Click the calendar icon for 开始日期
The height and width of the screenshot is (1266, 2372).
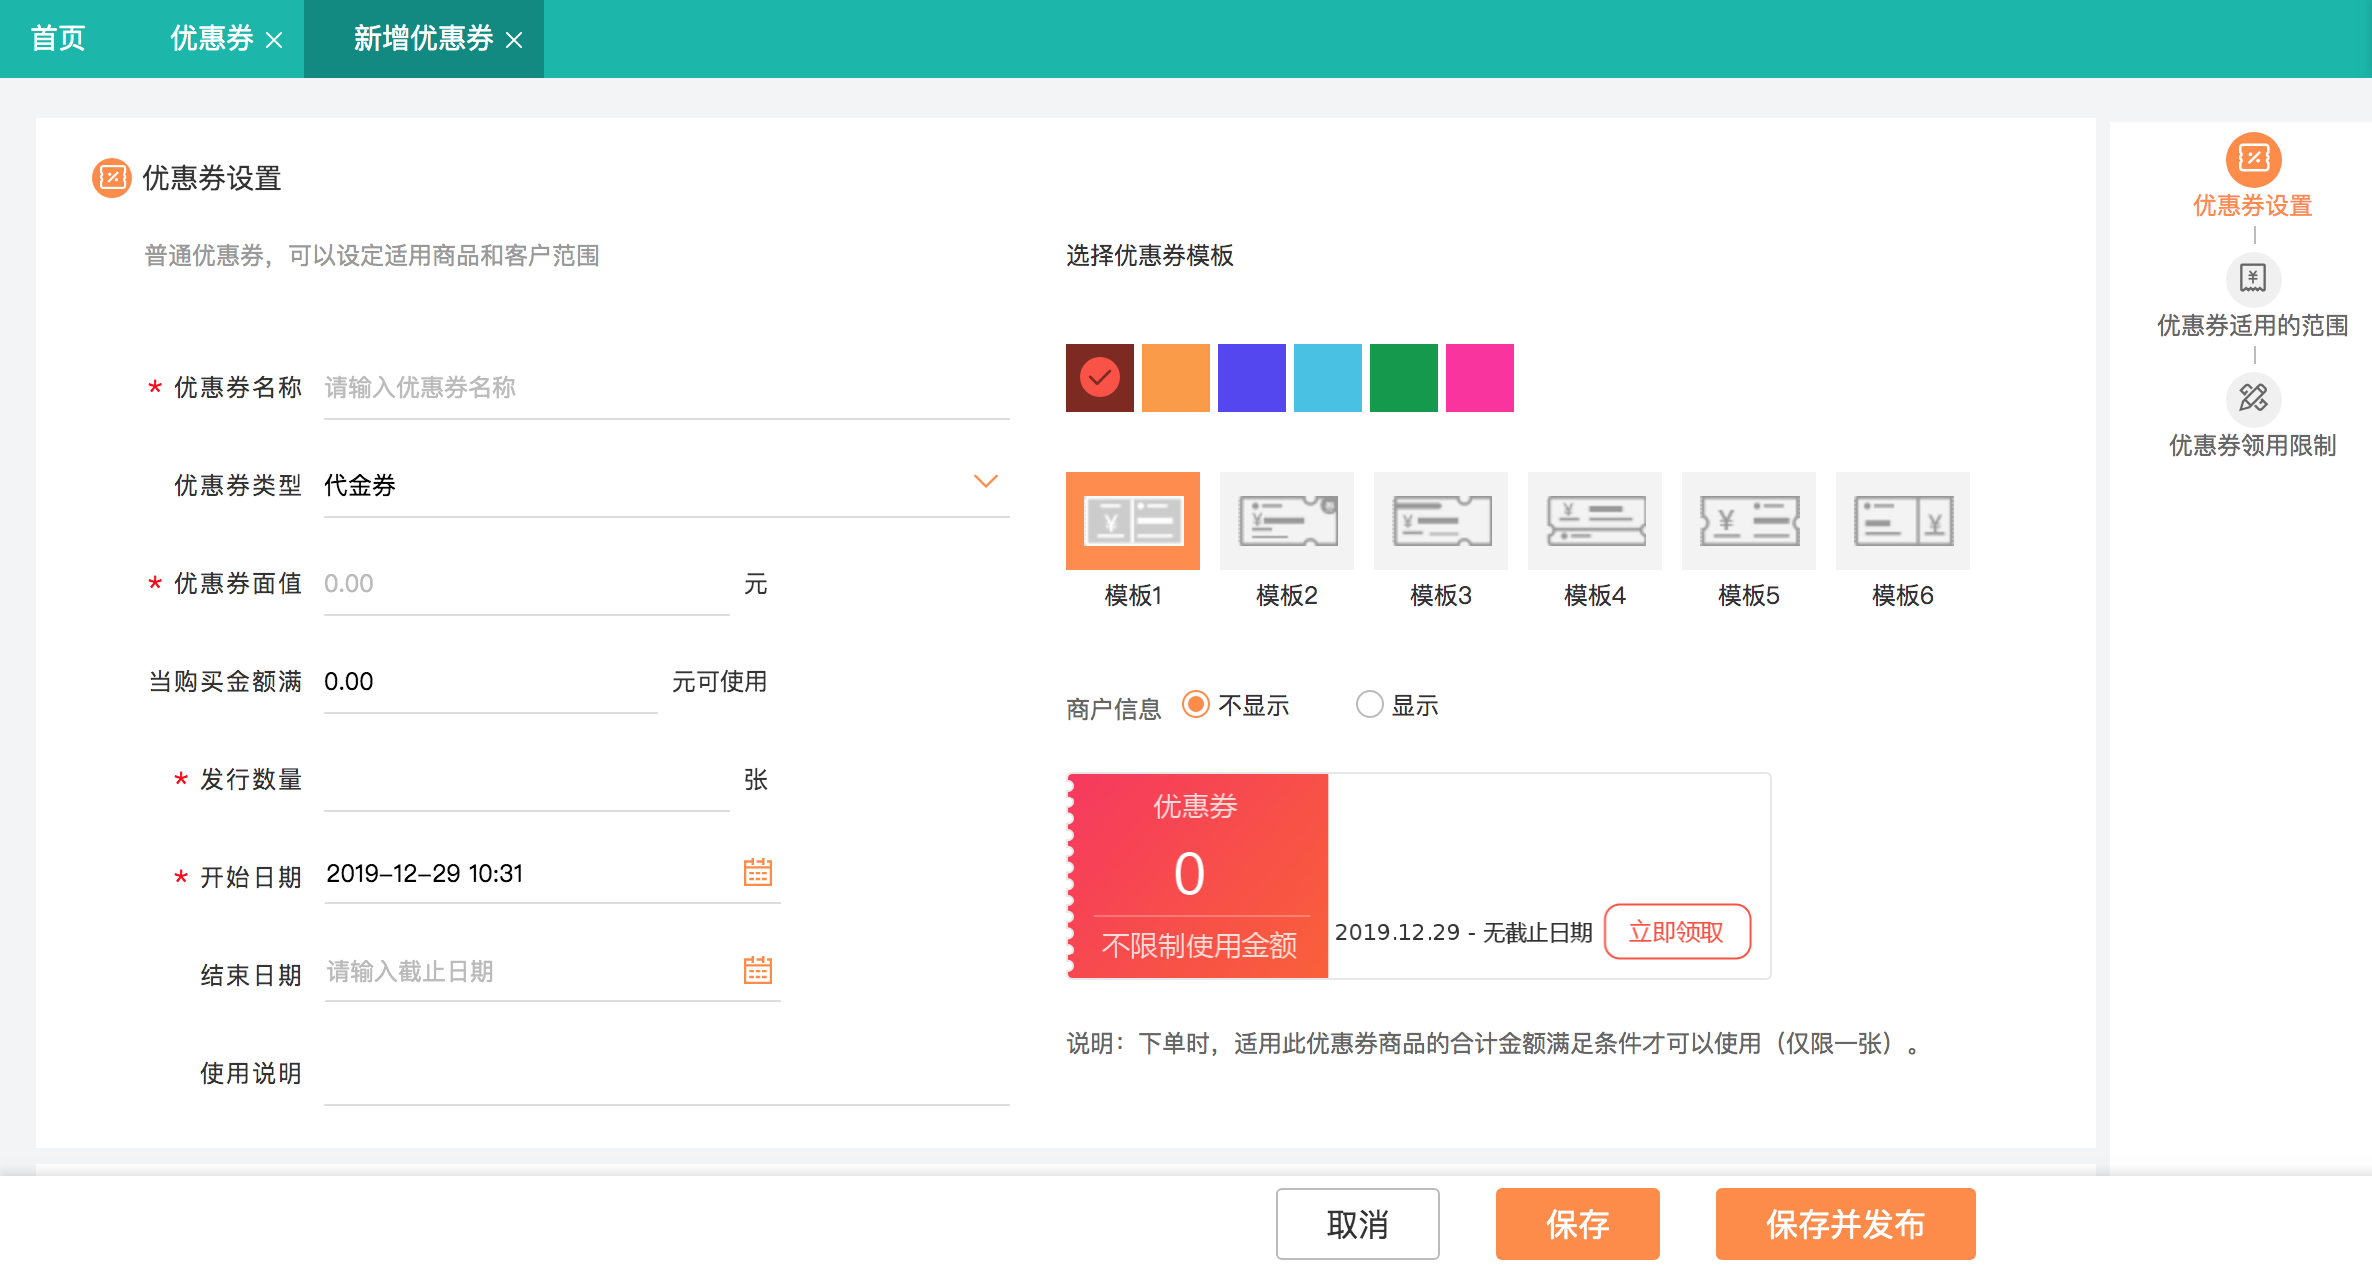(758, 874)
